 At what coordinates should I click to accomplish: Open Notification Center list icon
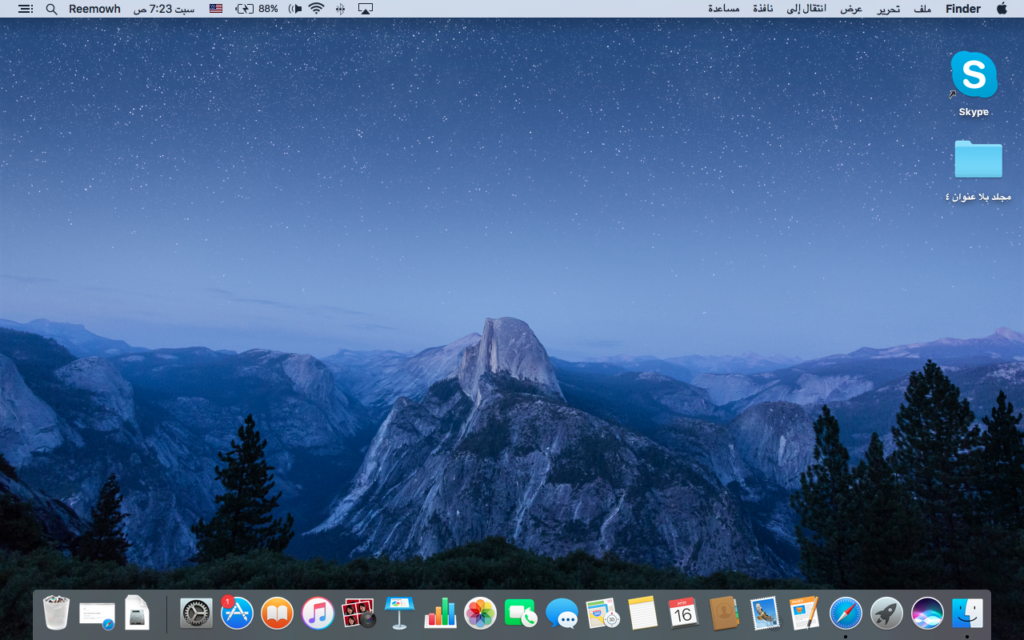(25, 9)
